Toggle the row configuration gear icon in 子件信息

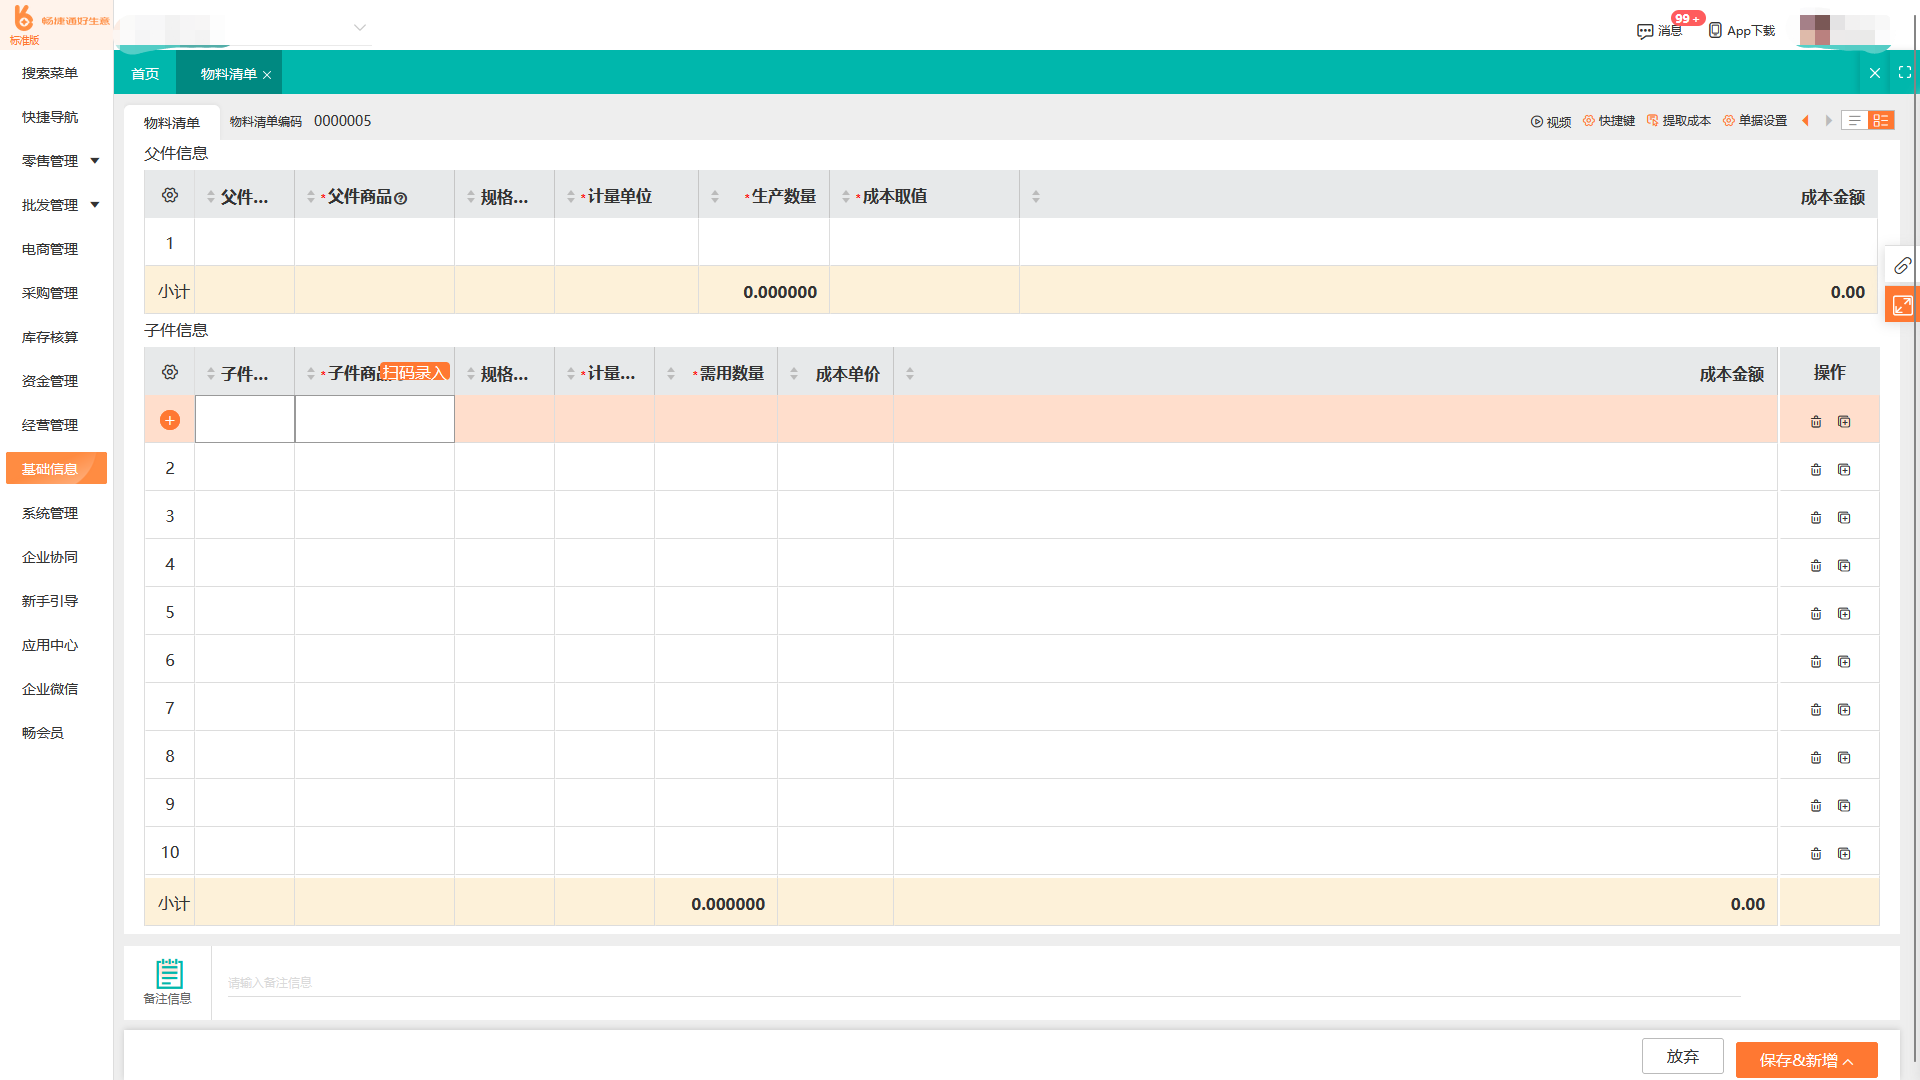pos(169,373)
